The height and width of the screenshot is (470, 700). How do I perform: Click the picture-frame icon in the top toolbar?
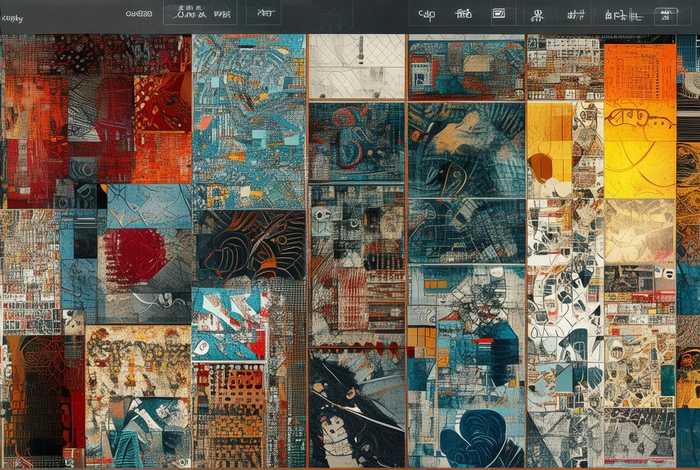point(496,14)
